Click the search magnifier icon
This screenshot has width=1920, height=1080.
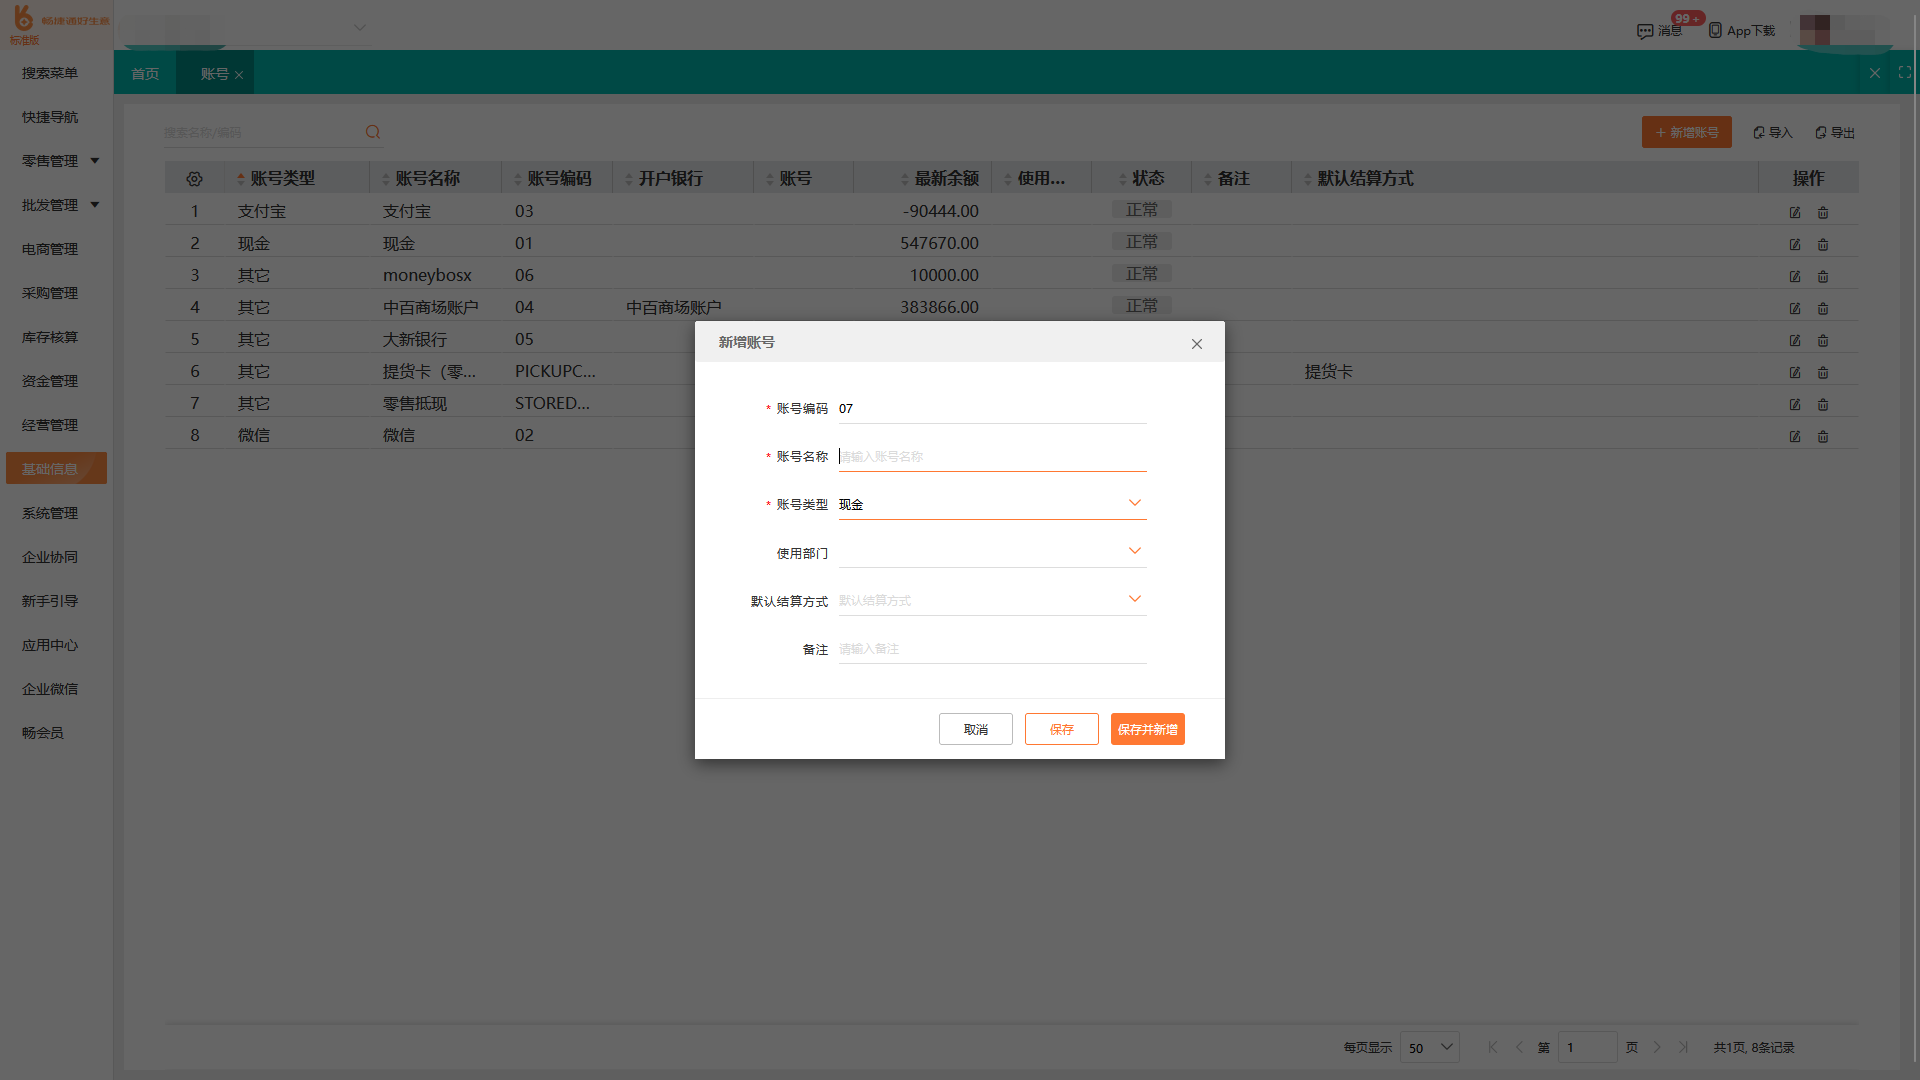coord(373,132)
